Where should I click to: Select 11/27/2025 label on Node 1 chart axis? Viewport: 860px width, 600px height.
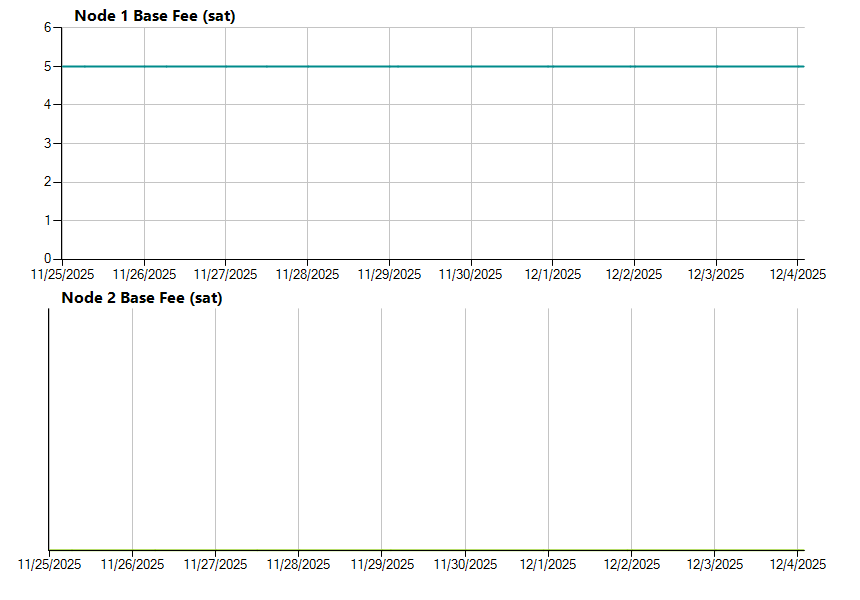point(225,274)
